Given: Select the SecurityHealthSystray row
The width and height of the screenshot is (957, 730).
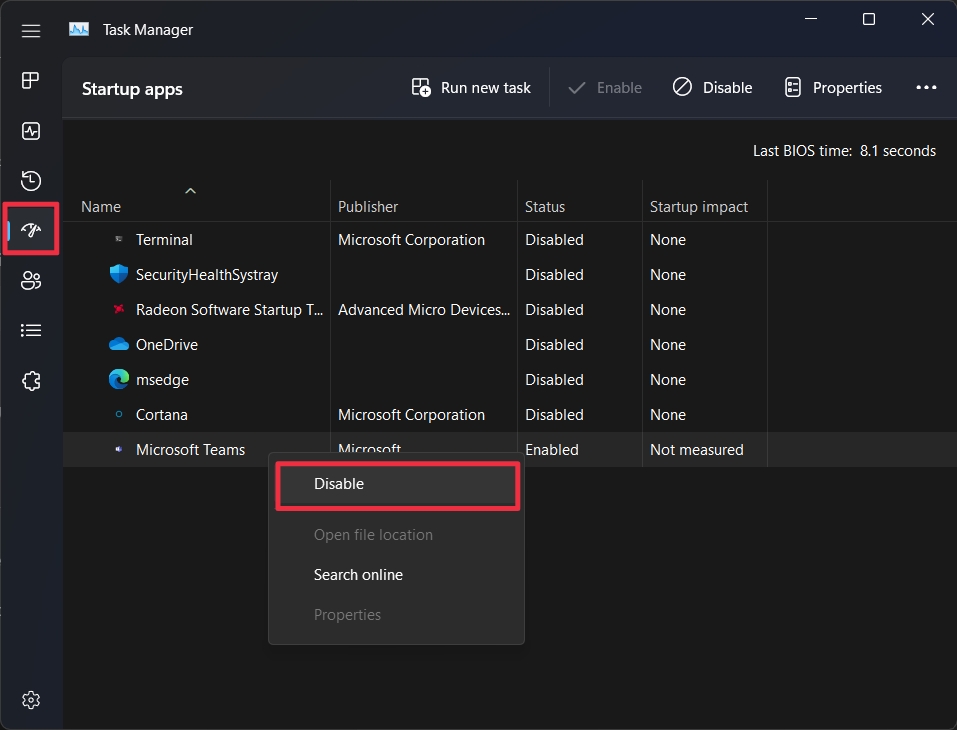Looking at the screenshot, I should tap(510, 275).
